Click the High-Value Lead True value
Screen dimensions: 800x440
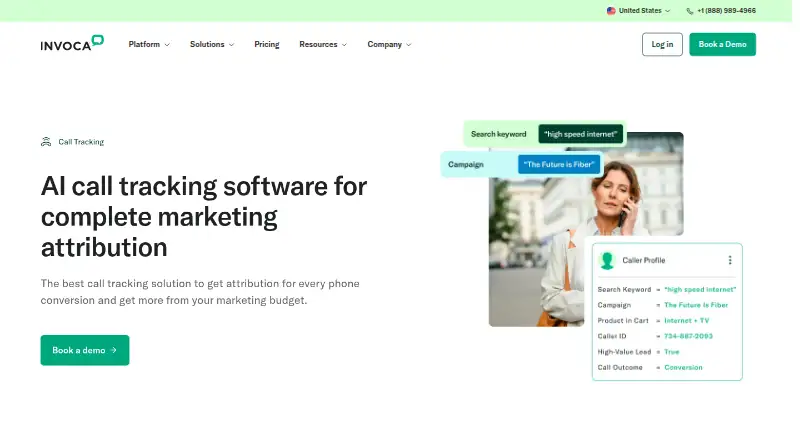671,352
